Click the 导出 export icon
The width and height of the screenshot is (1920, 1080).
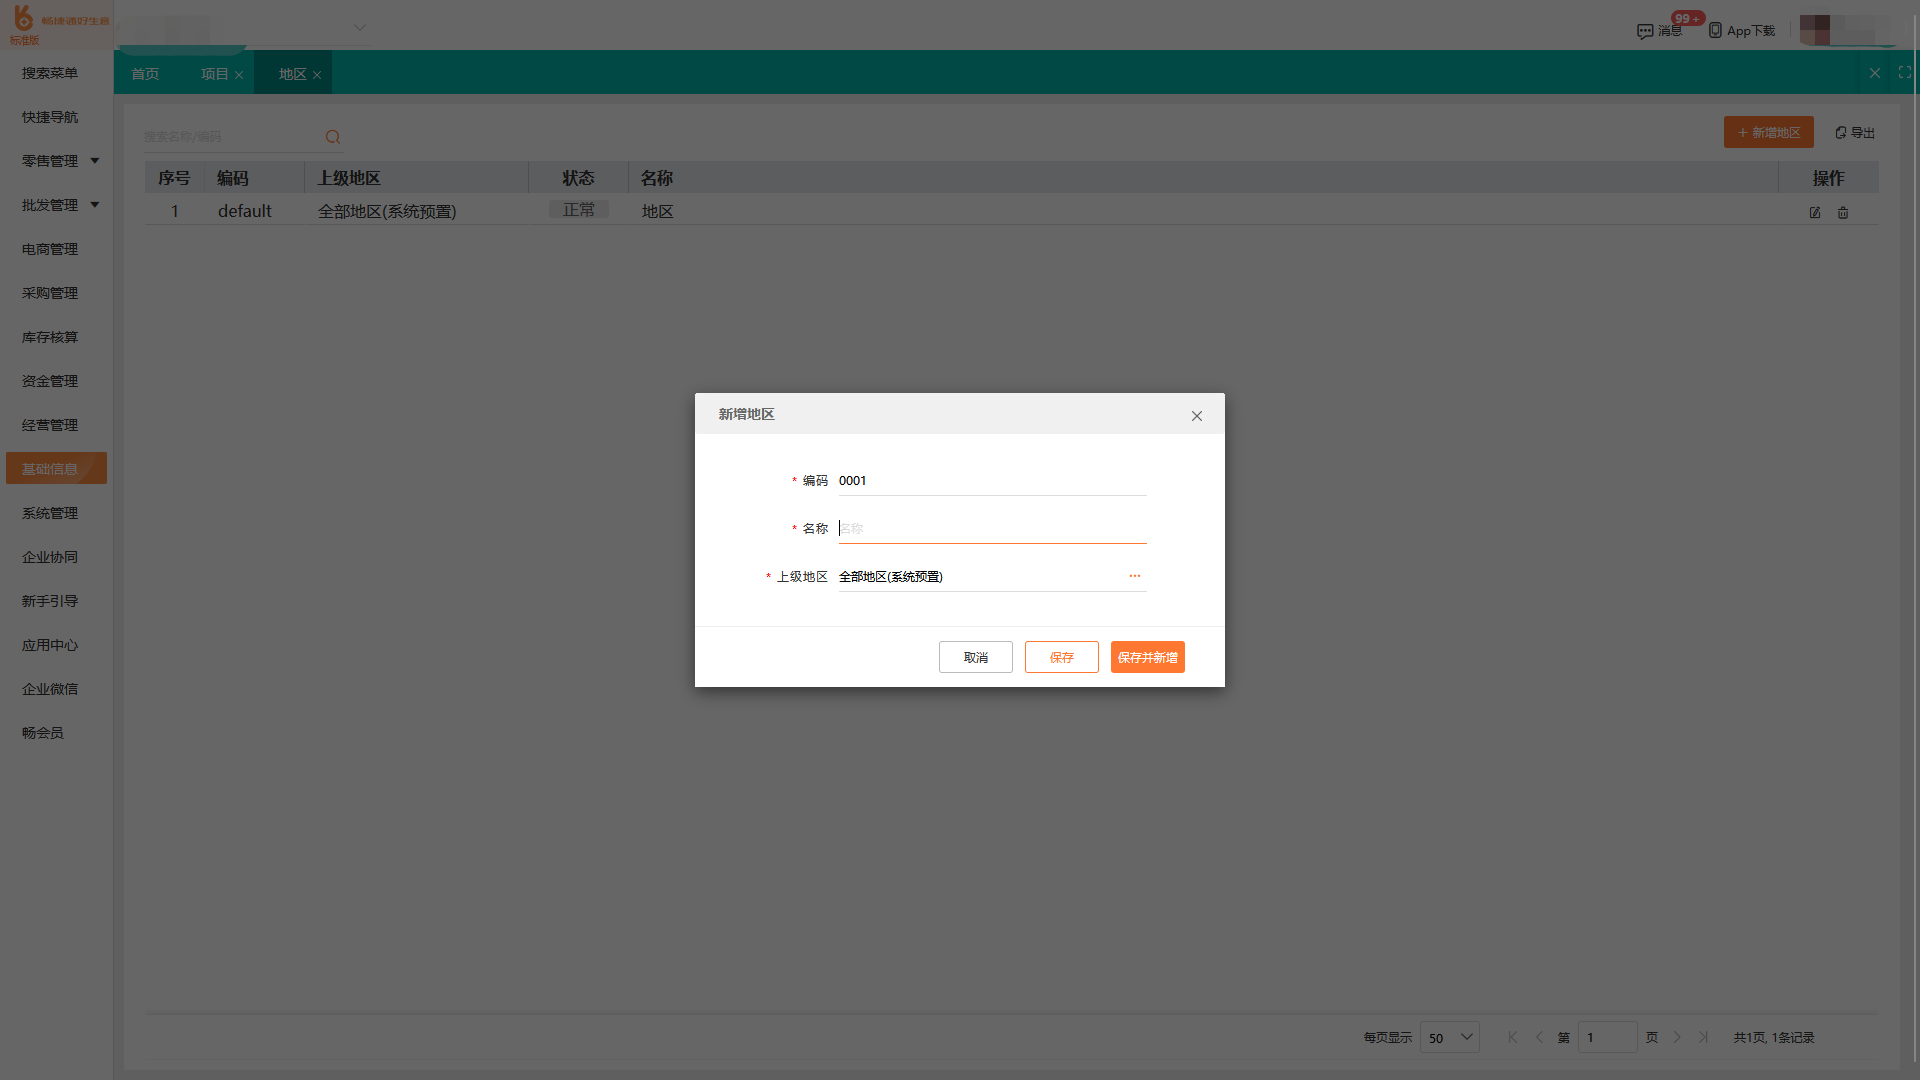click(x=1841, y=132)
